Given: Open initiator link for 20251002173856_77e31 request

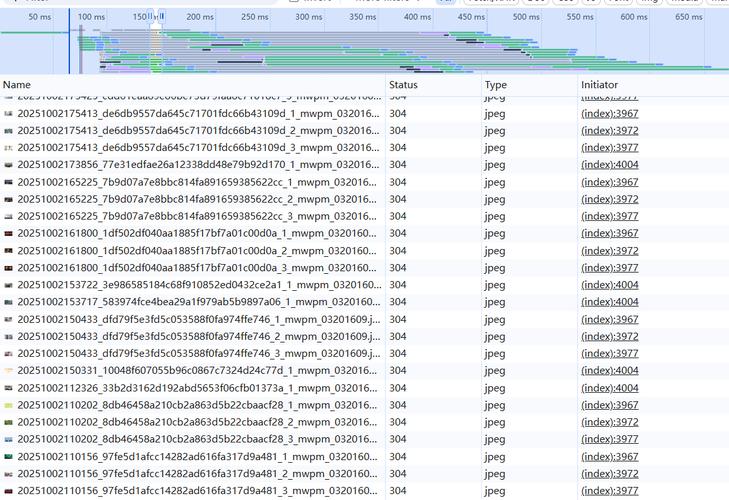Looking at the screenshot, I should [x=609, y=165].
